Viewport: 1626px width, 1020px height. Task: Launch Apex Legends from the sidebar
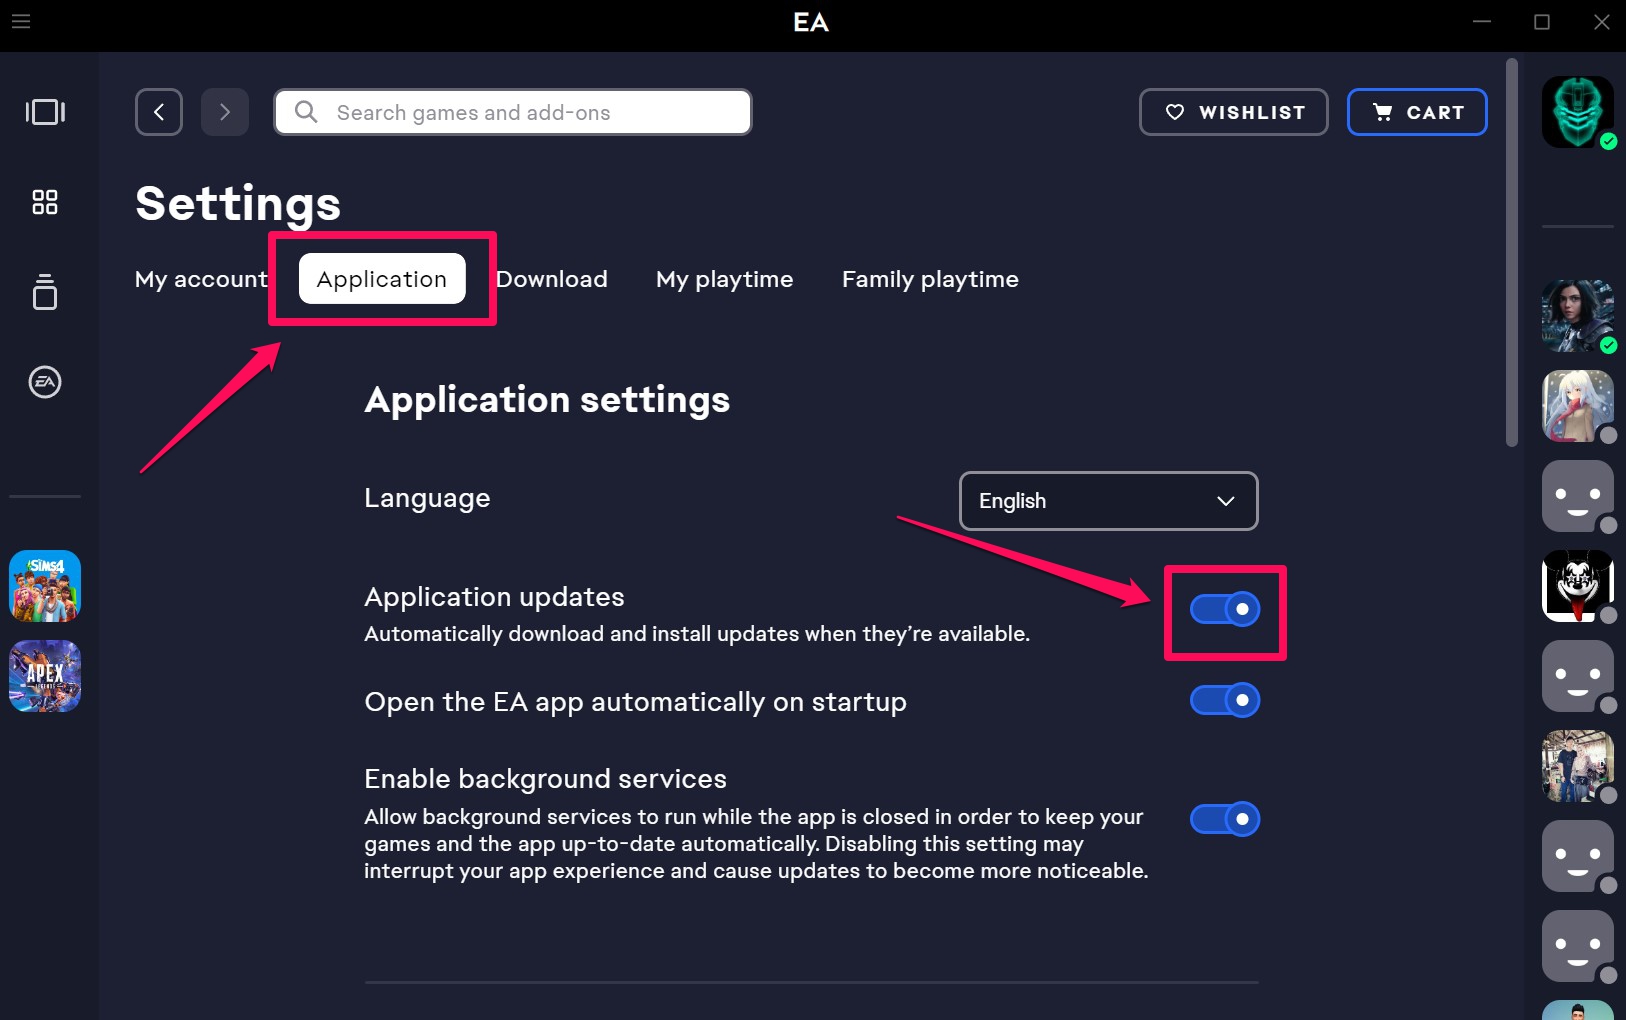click(44, 676)
